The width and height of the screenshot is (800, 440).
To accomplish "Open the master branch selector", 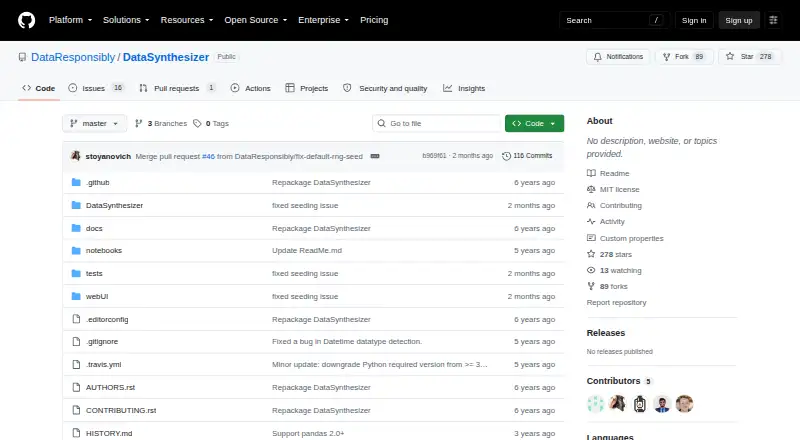I will coord(94,124).
